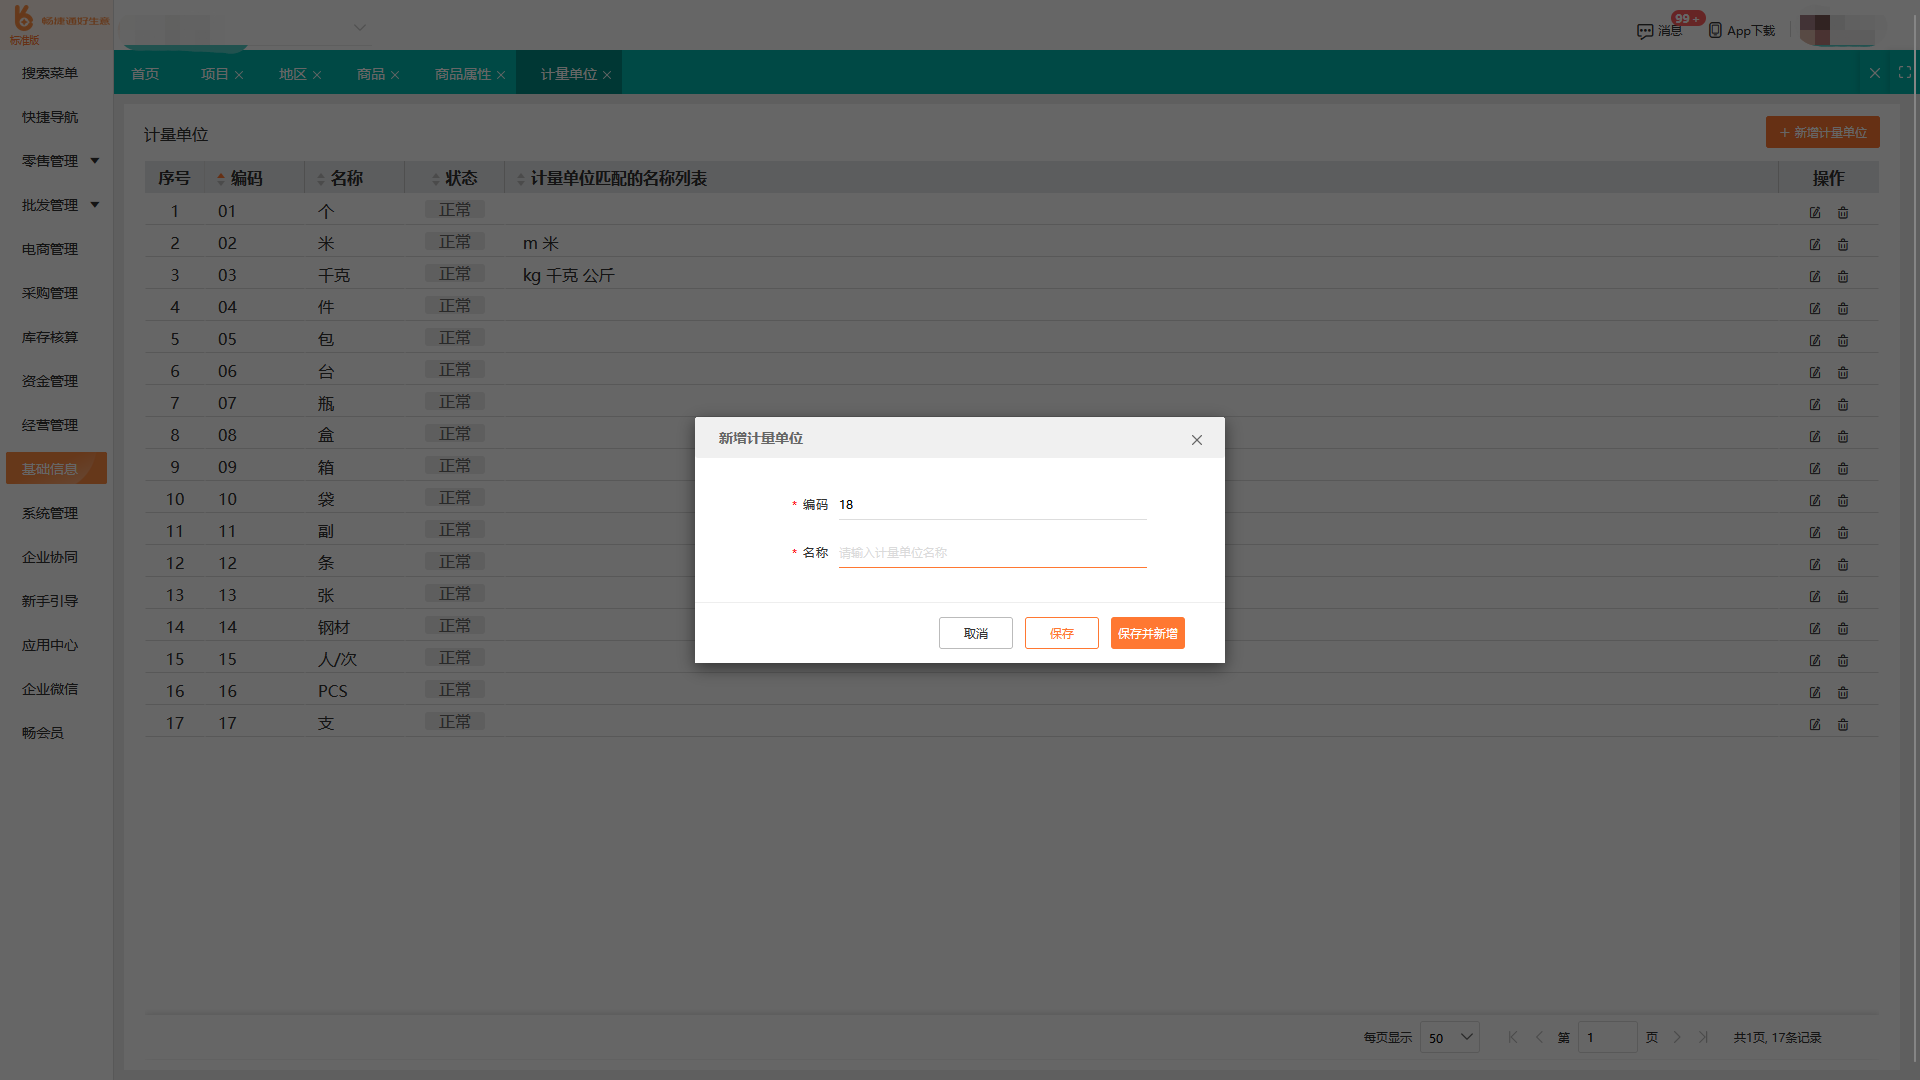This screenshot has height=1080, width=1920.
Task: Click the delete icon for row 17
Action: pos(1844,724)
